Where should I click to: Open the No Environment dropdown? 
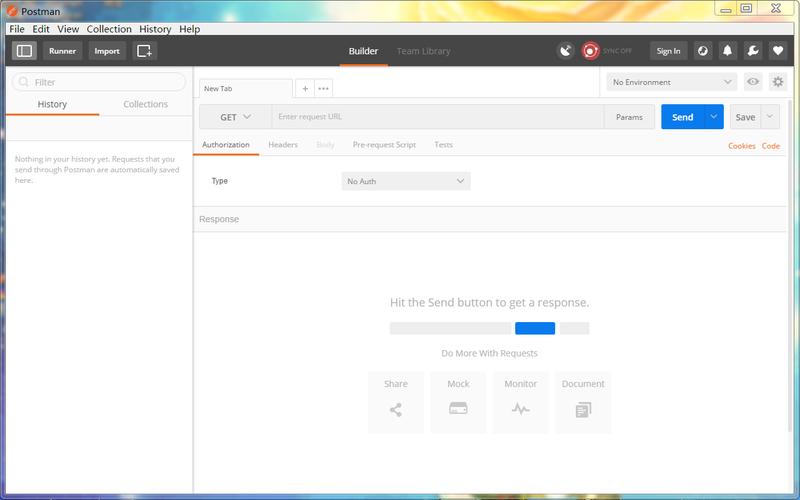click(671, 82)
